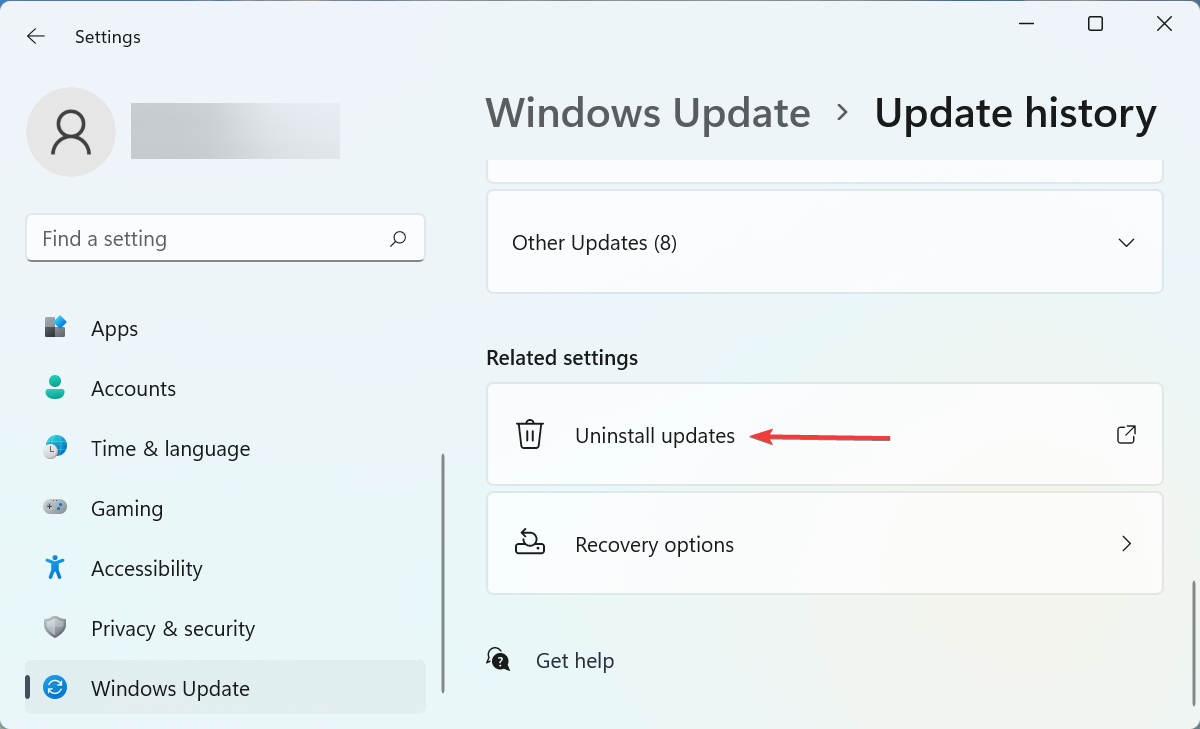The width and height of the screenshot is (1200, 729).
Task: Click inside the Find a setting box
Action: [x=200, y=238]
